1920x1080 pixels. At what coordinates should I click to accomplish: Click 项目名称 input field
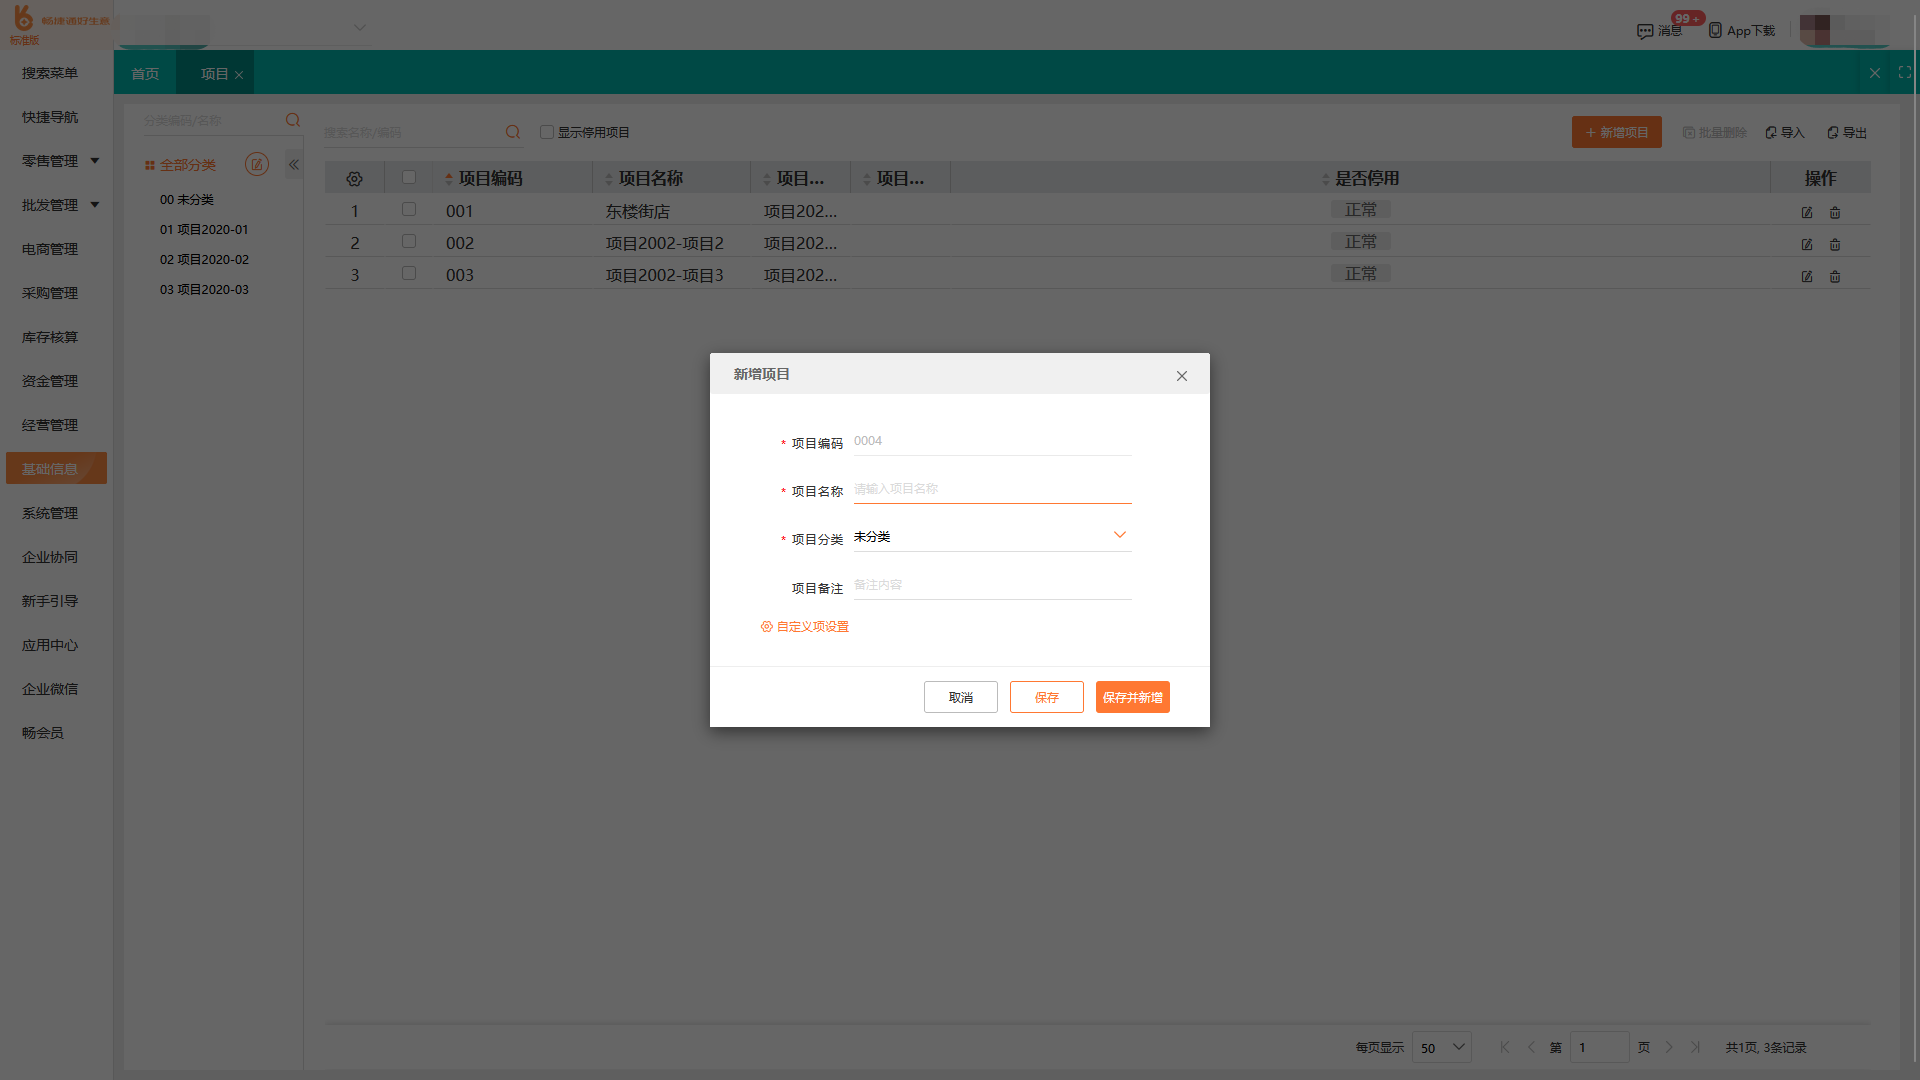(992, 488)
